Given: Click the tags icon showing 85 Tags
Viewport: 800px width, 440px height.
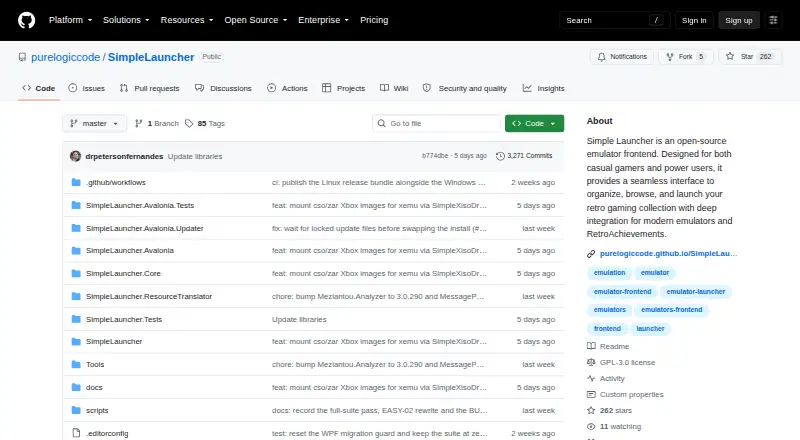Looking at the screenshot, I should (x=189, y=124).
